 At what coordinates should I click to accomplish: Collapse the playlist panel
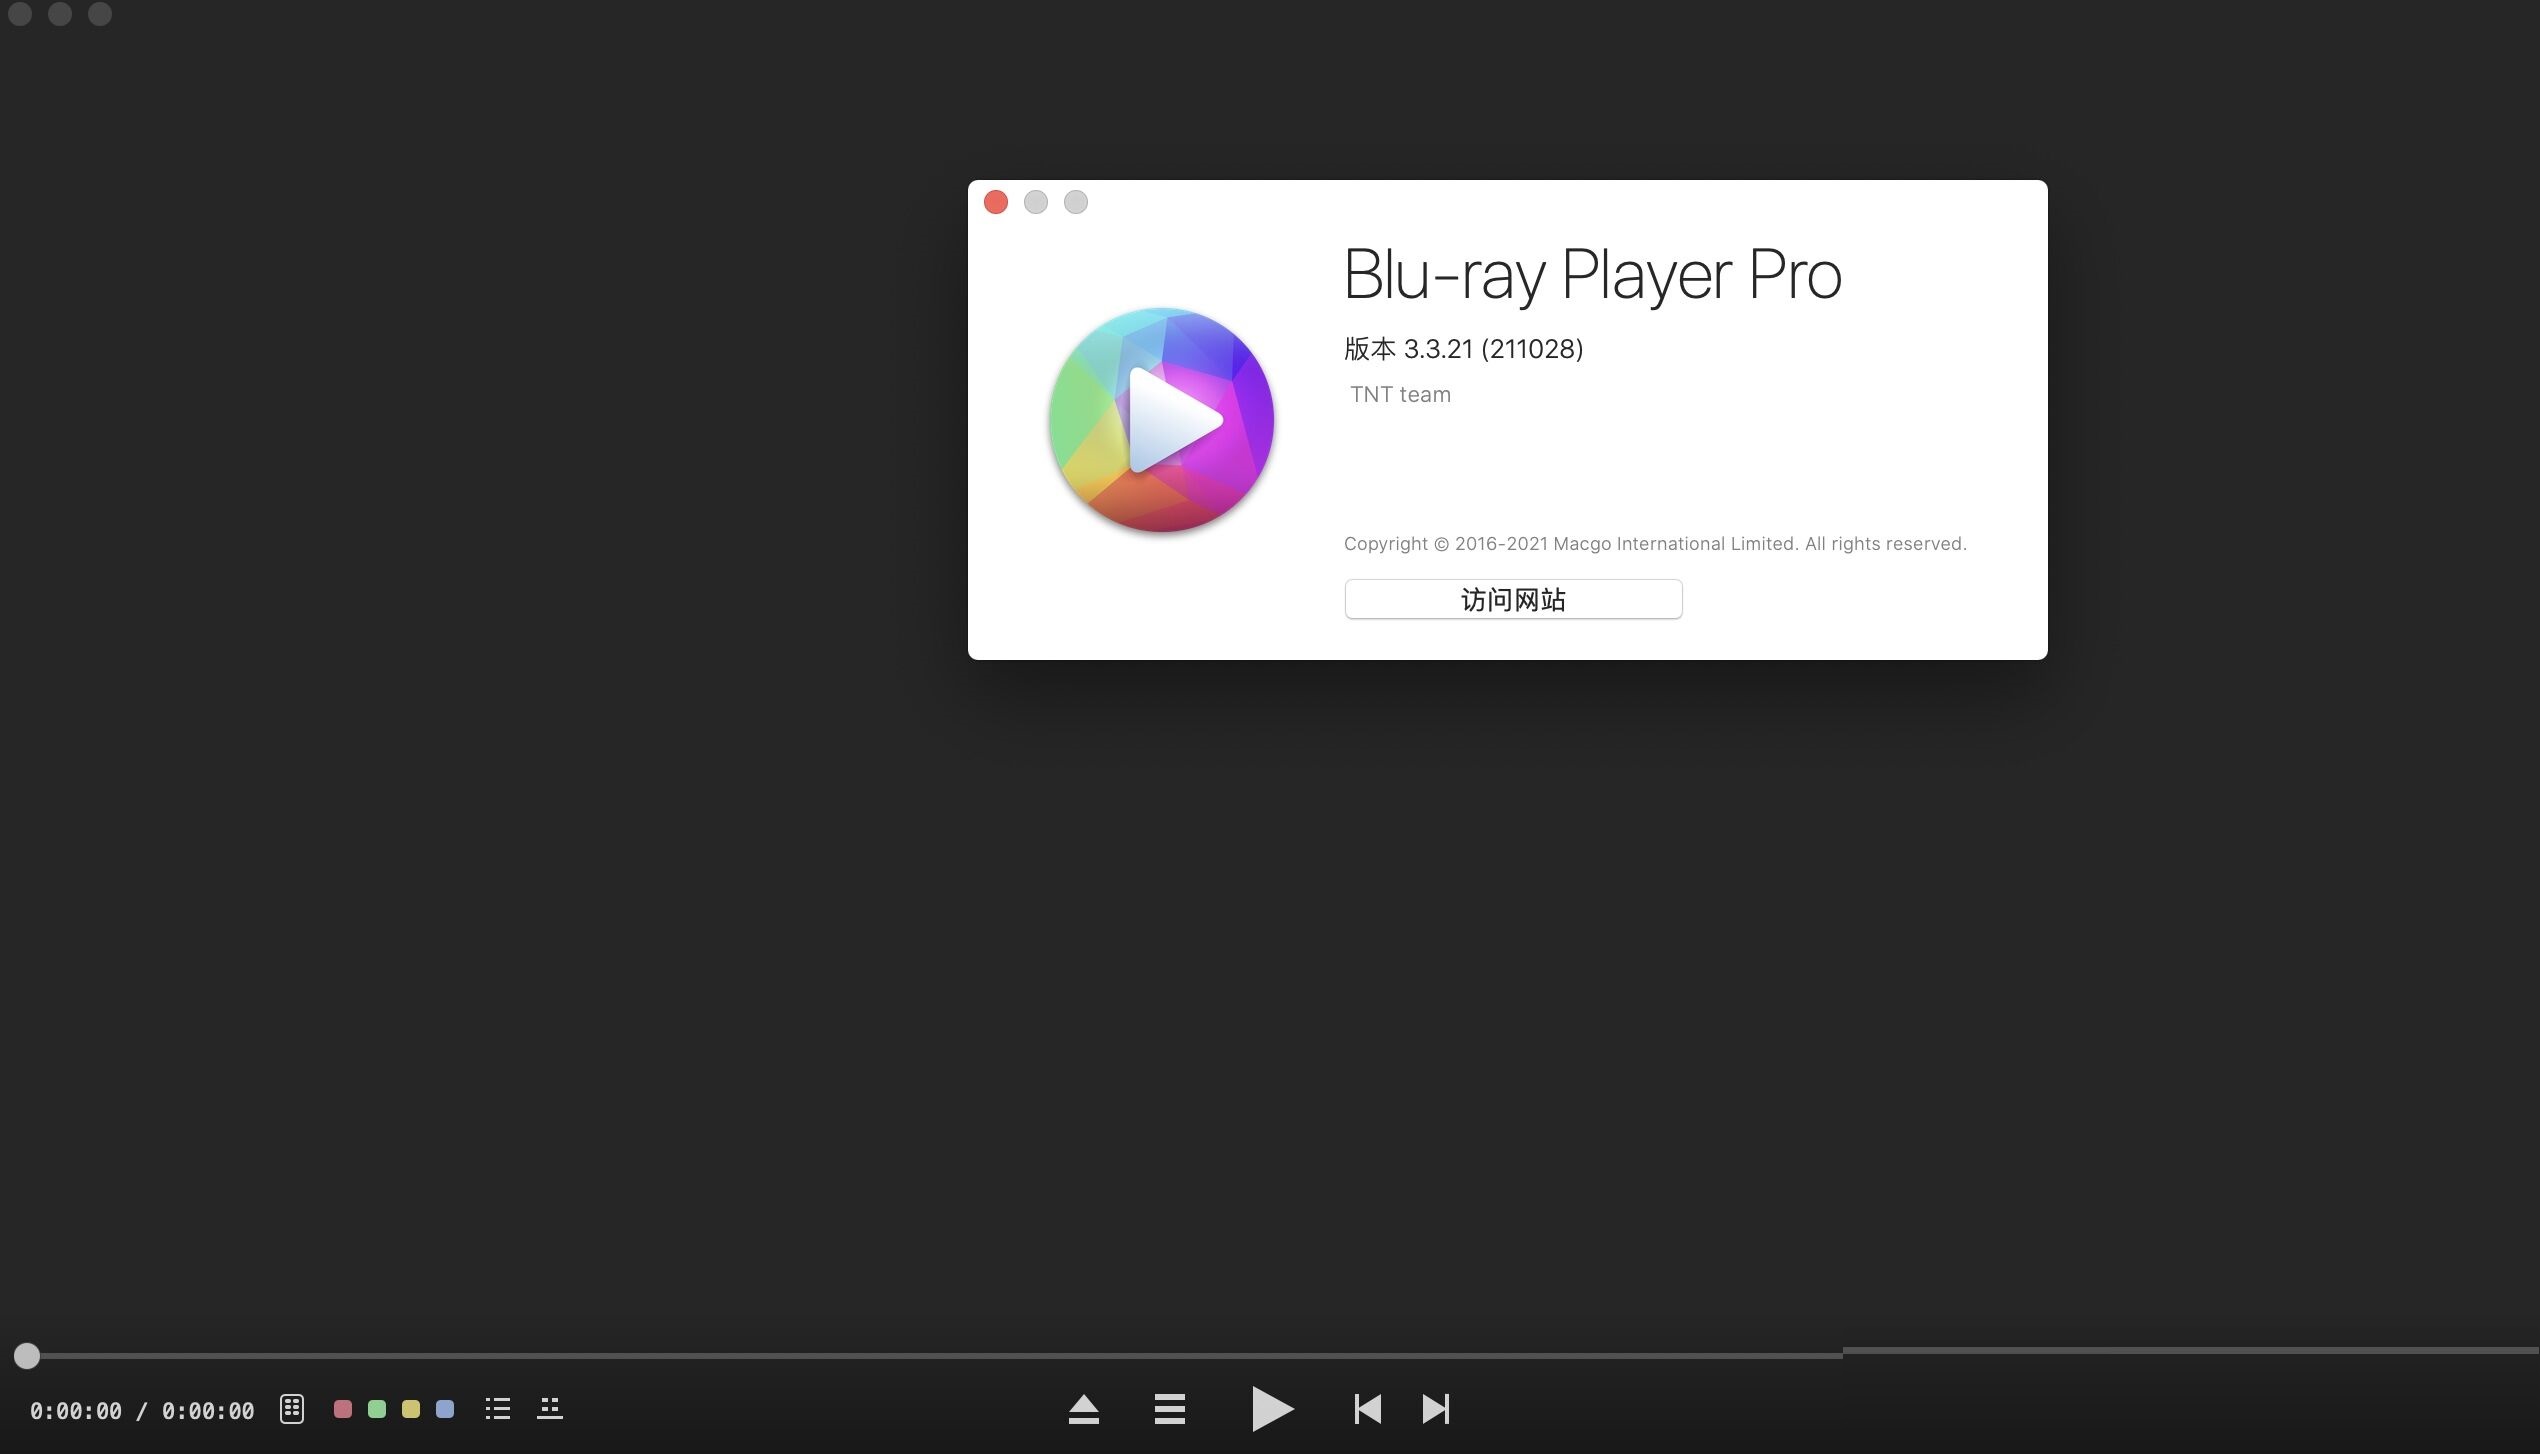[497, 1408]
